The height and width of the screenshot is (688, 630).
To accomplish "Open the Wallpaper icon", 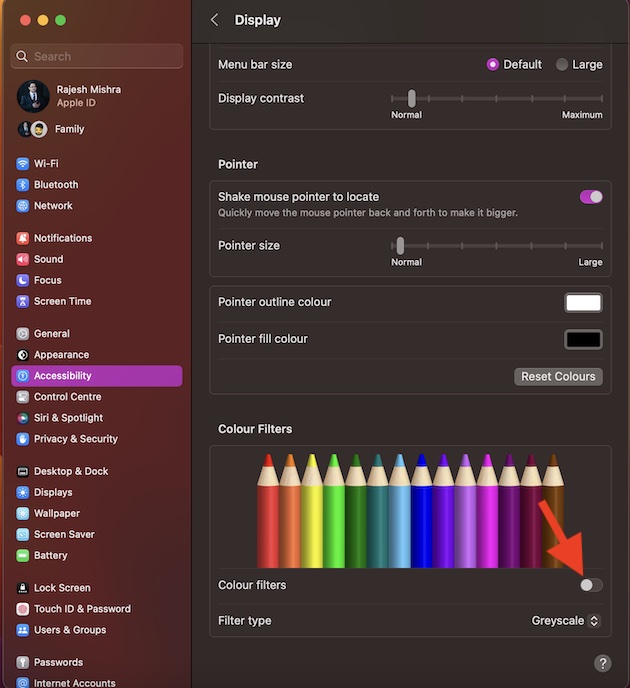I will click(23, 514).
